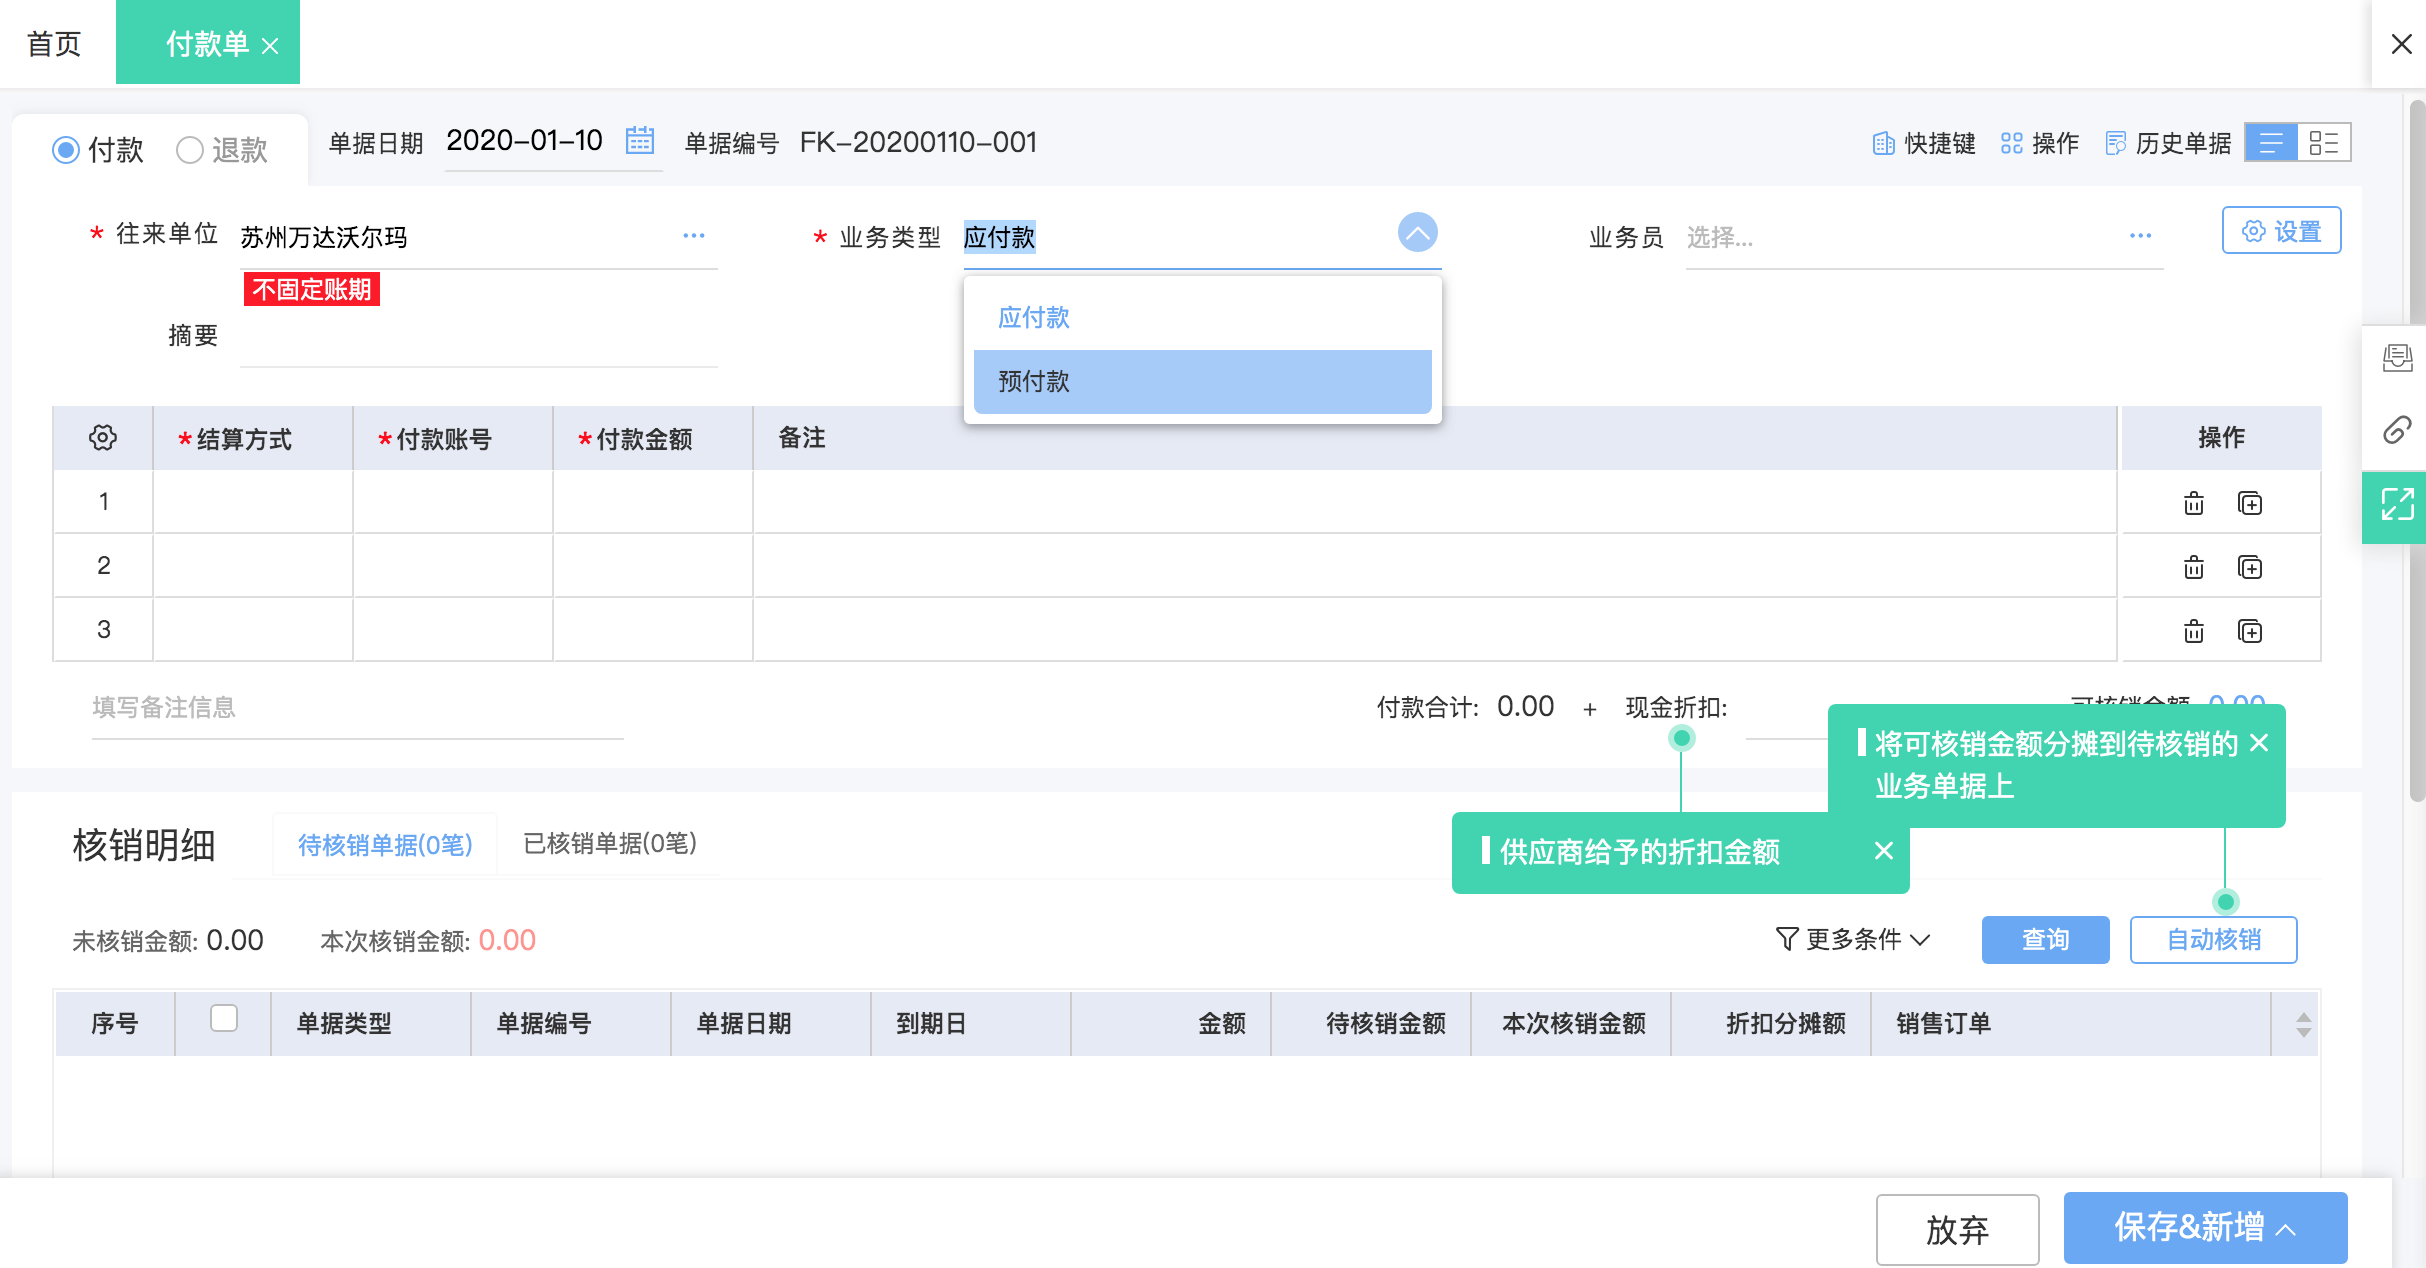Click 自动核销 button
The width and height of the screenshot is (2426, 1268).
[x=2216, y=941]
